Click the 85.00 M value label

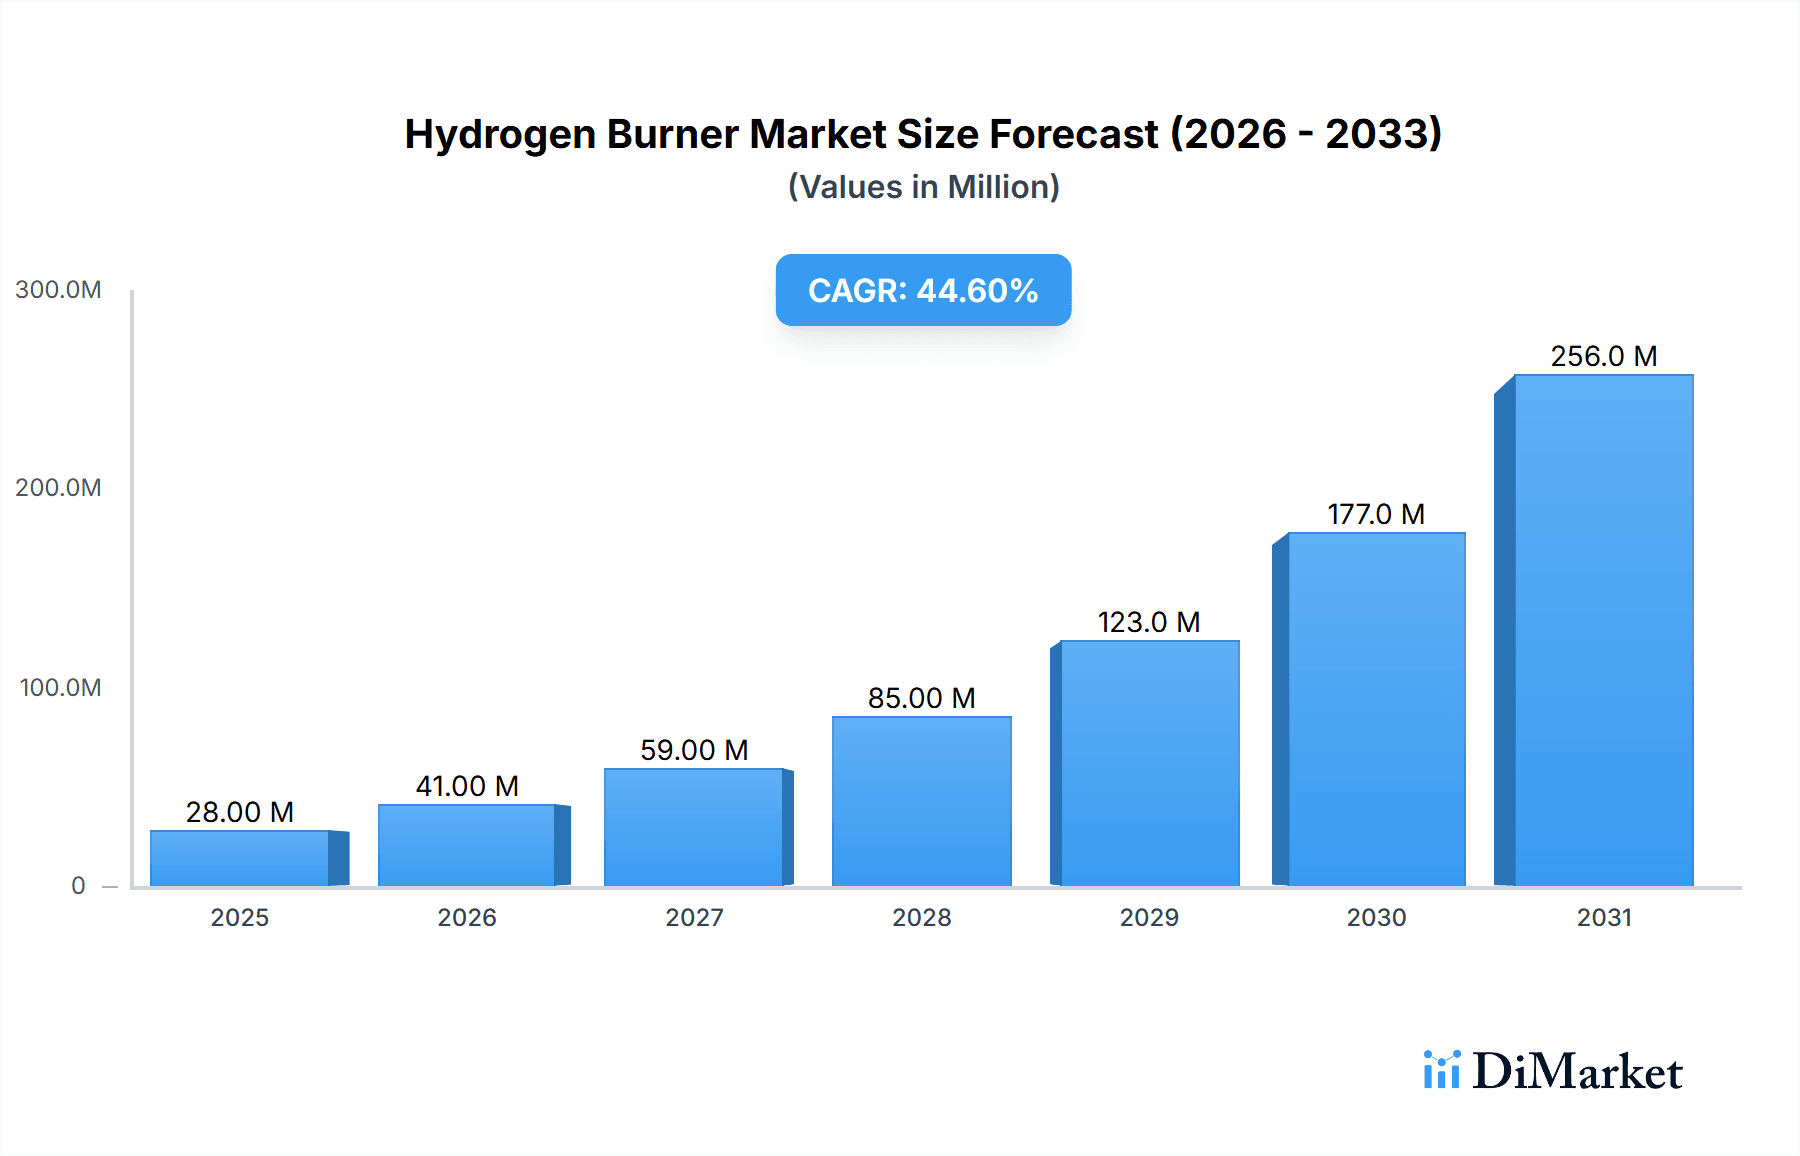[921, 697]
